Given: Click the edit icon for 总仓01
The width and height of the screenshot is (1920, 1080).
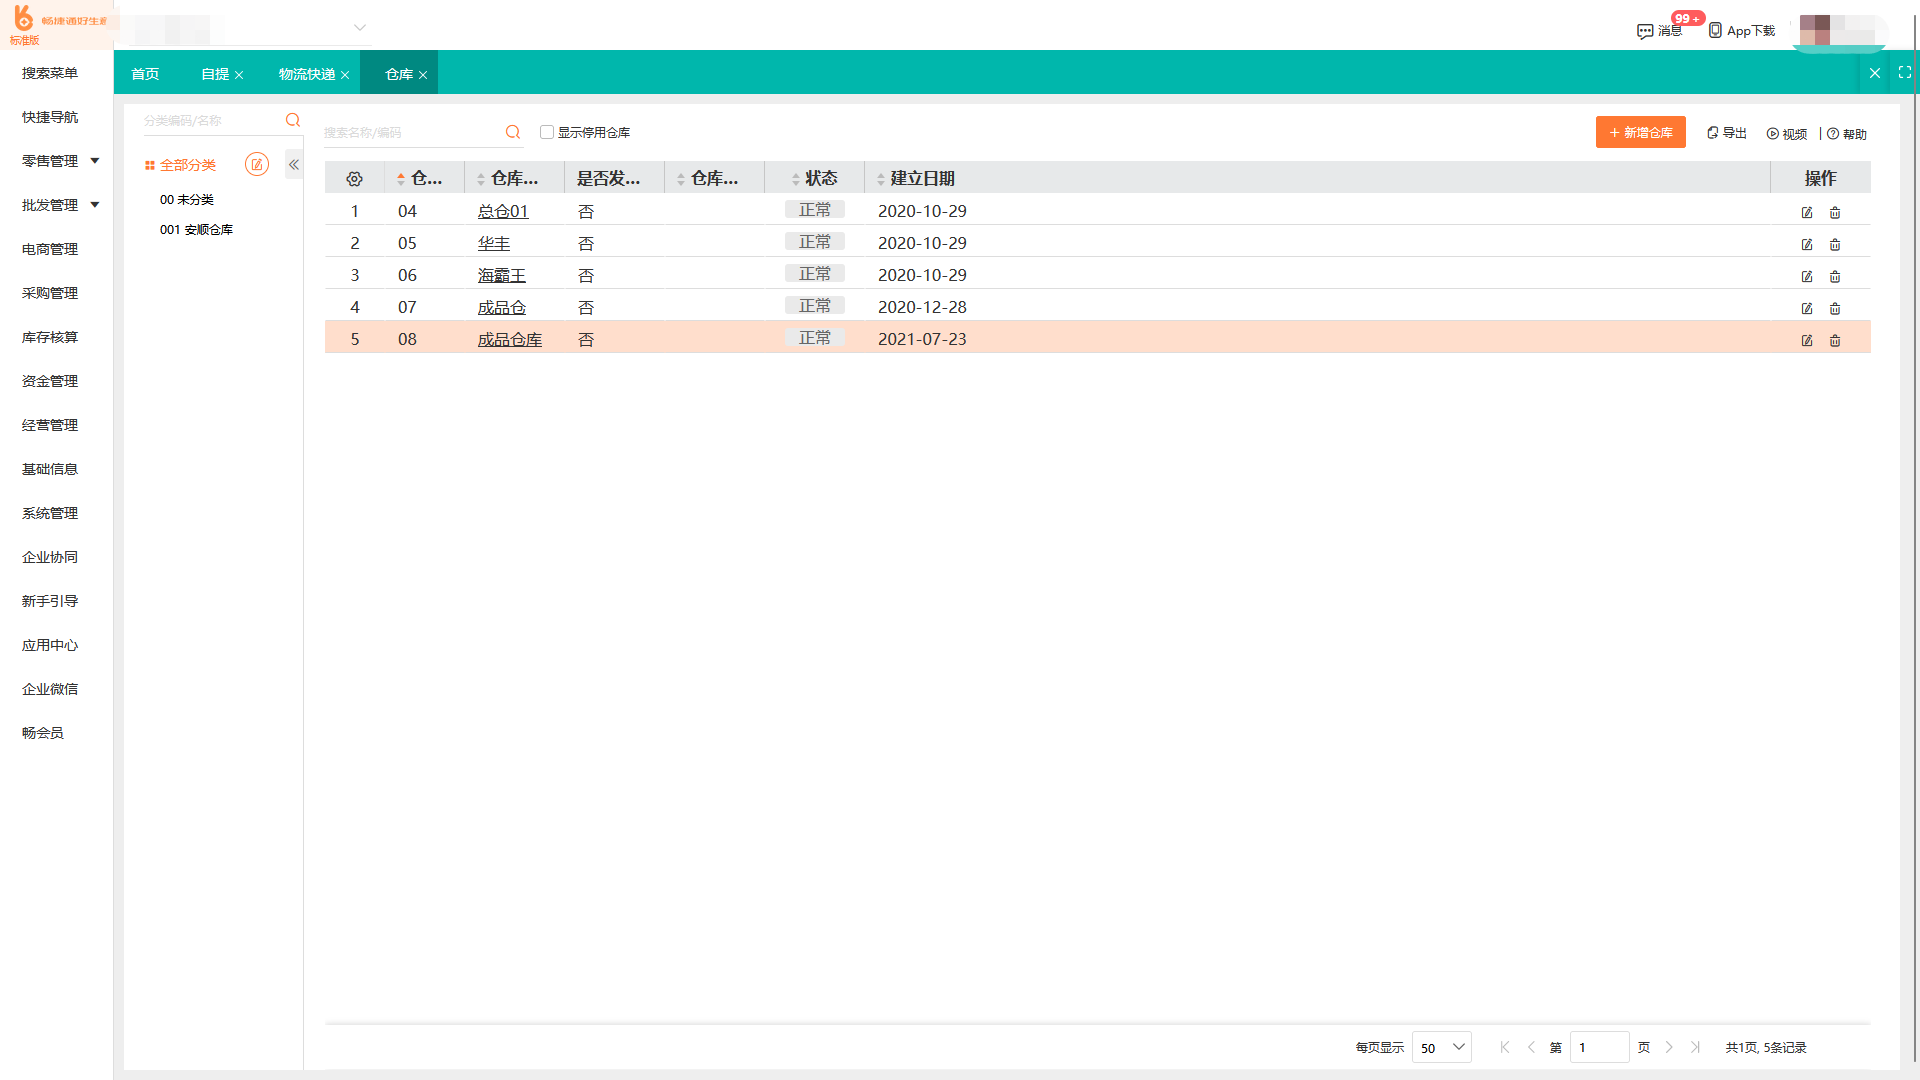Looking at the screenshot, I should 1807,211.
